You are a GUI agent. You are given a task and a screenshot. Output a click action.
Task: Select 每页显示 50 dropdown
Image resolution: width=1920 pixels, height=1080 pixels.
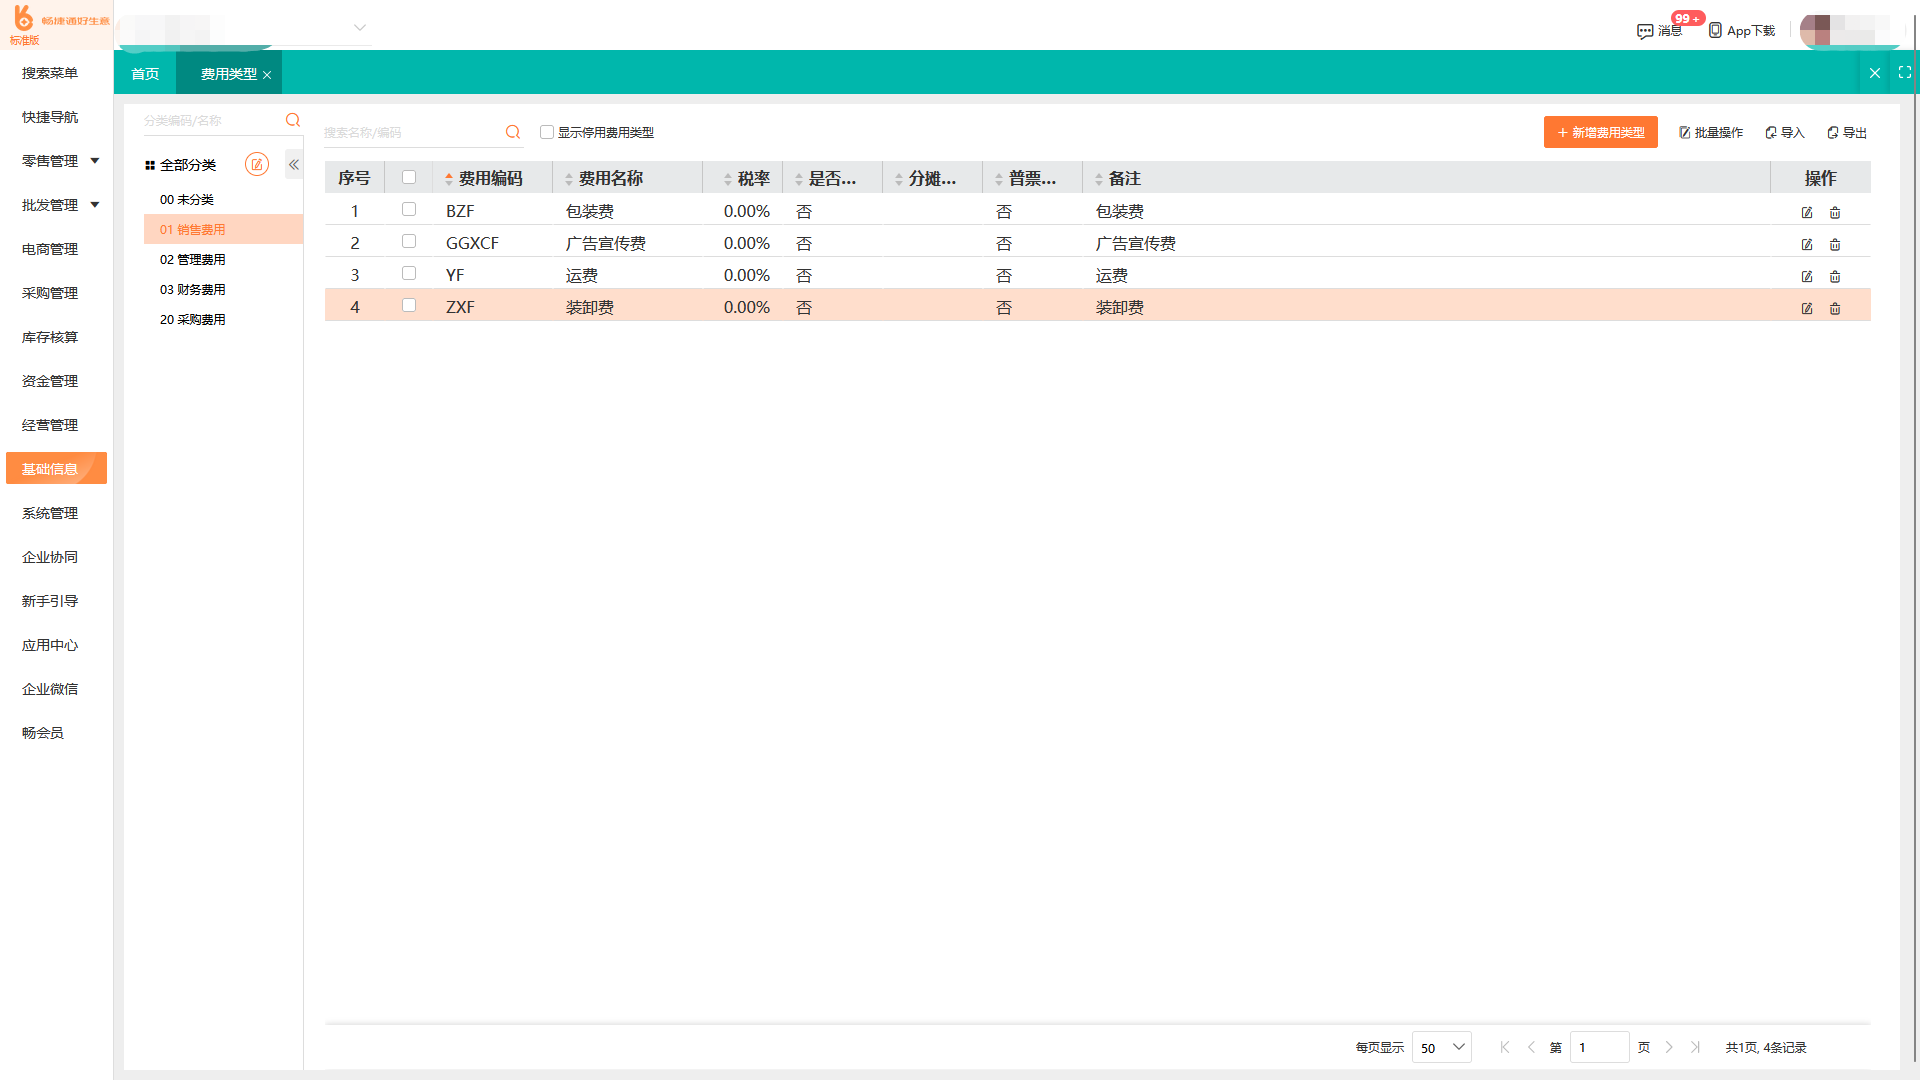1439,1047
